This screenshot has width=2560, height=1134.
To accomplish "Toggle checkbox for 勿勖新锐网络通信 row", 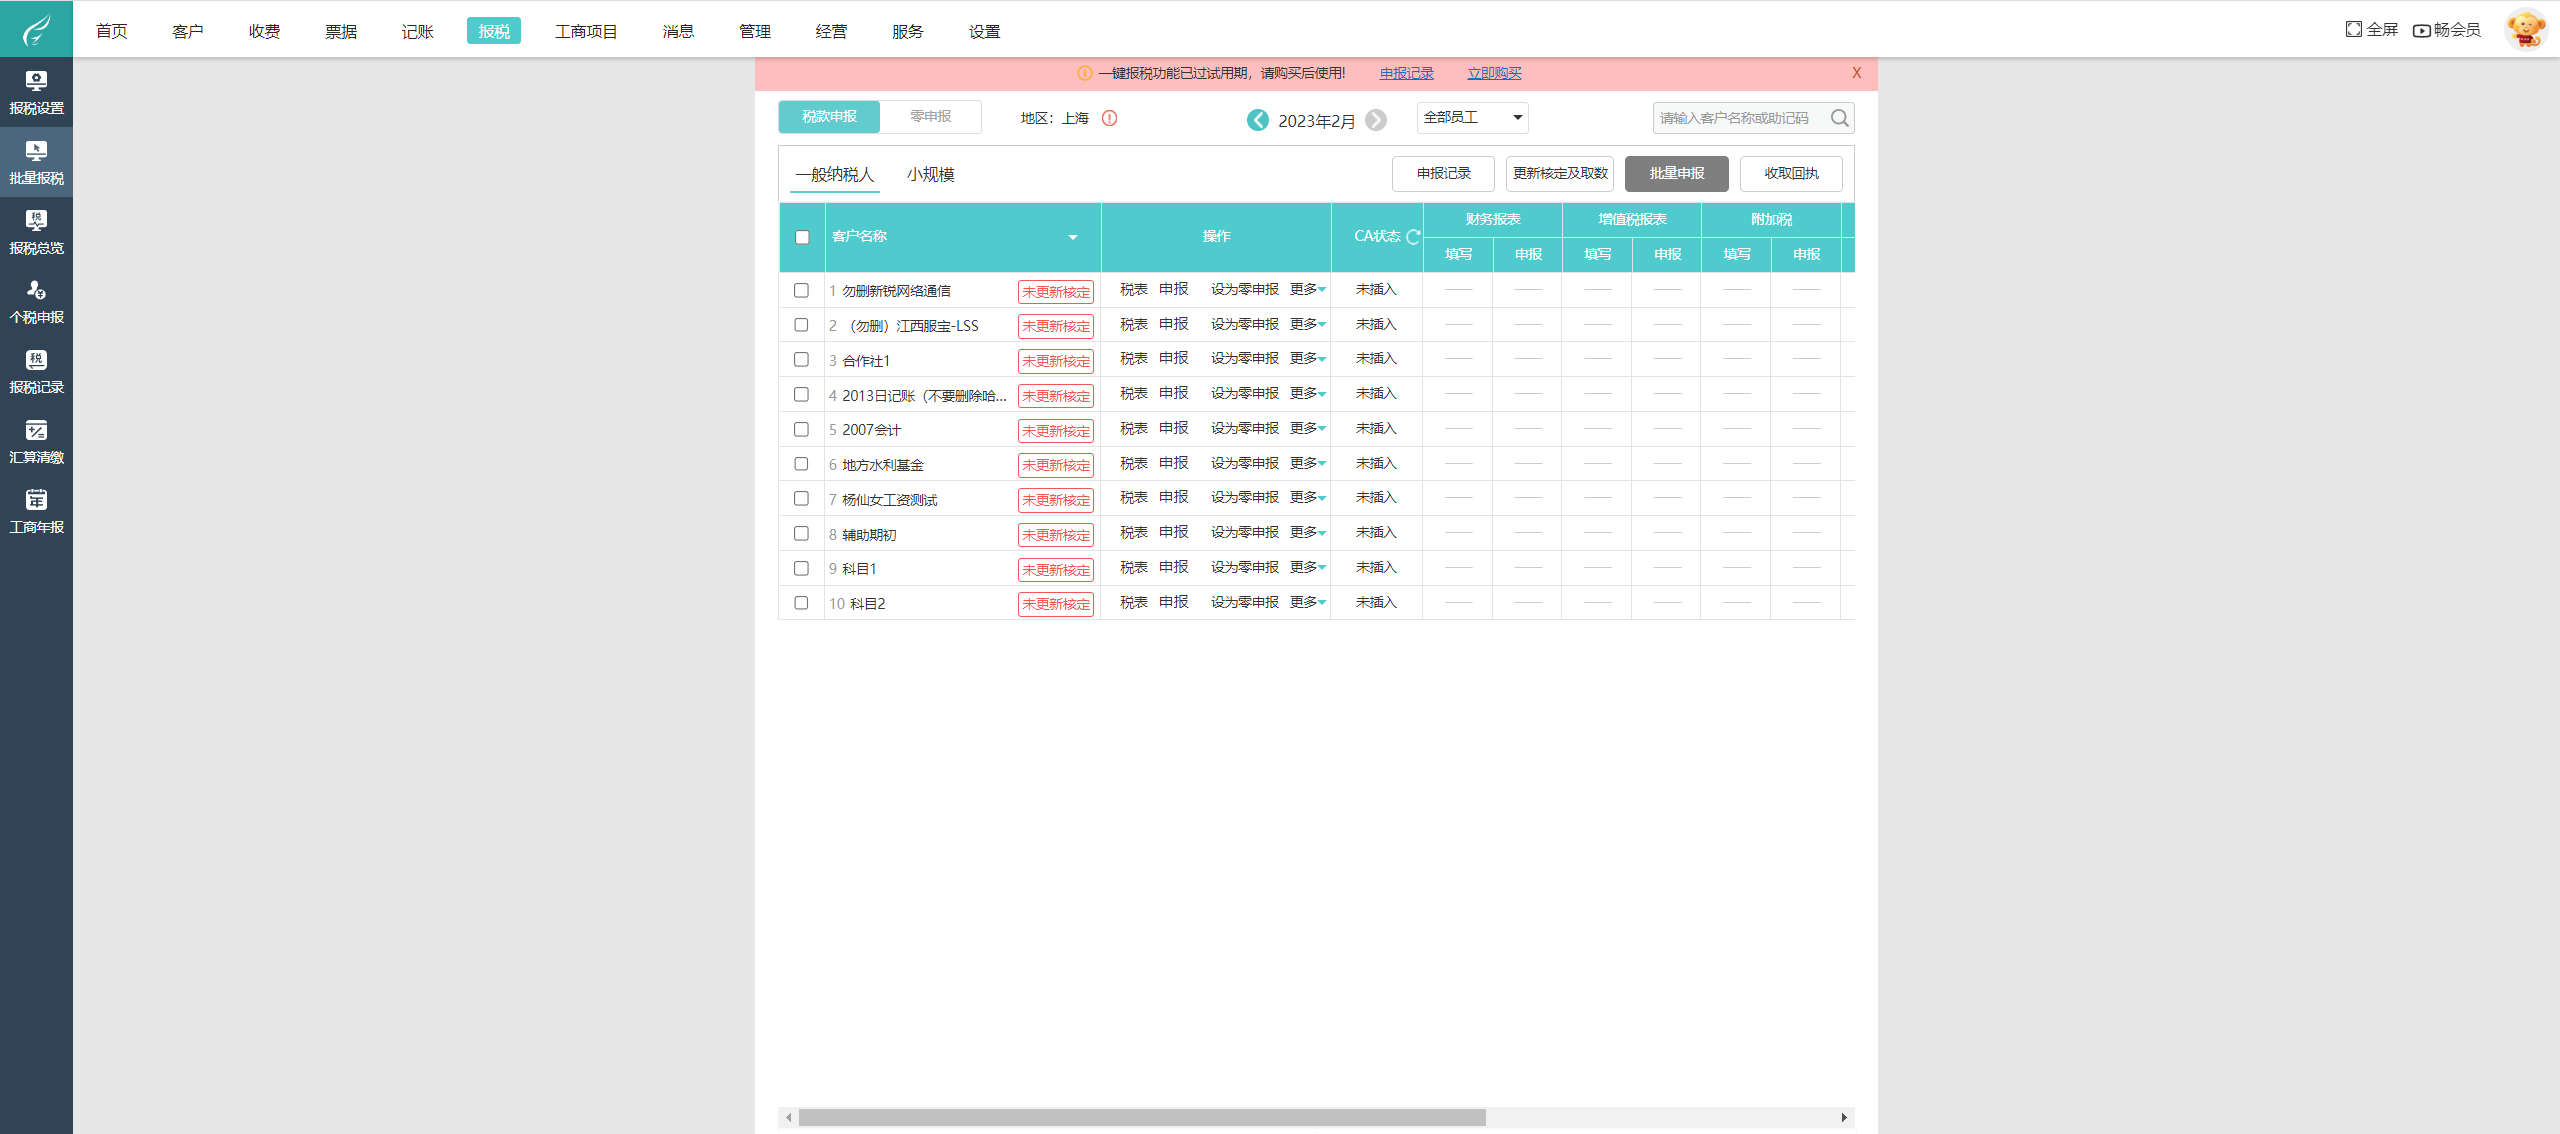I will click(802, 290).
